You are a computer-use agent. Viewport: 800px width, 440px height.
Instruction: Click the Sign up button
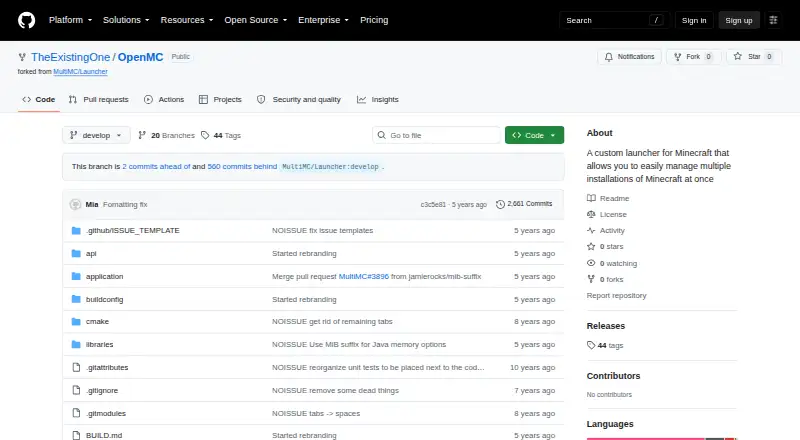click(x=739, y=20)
